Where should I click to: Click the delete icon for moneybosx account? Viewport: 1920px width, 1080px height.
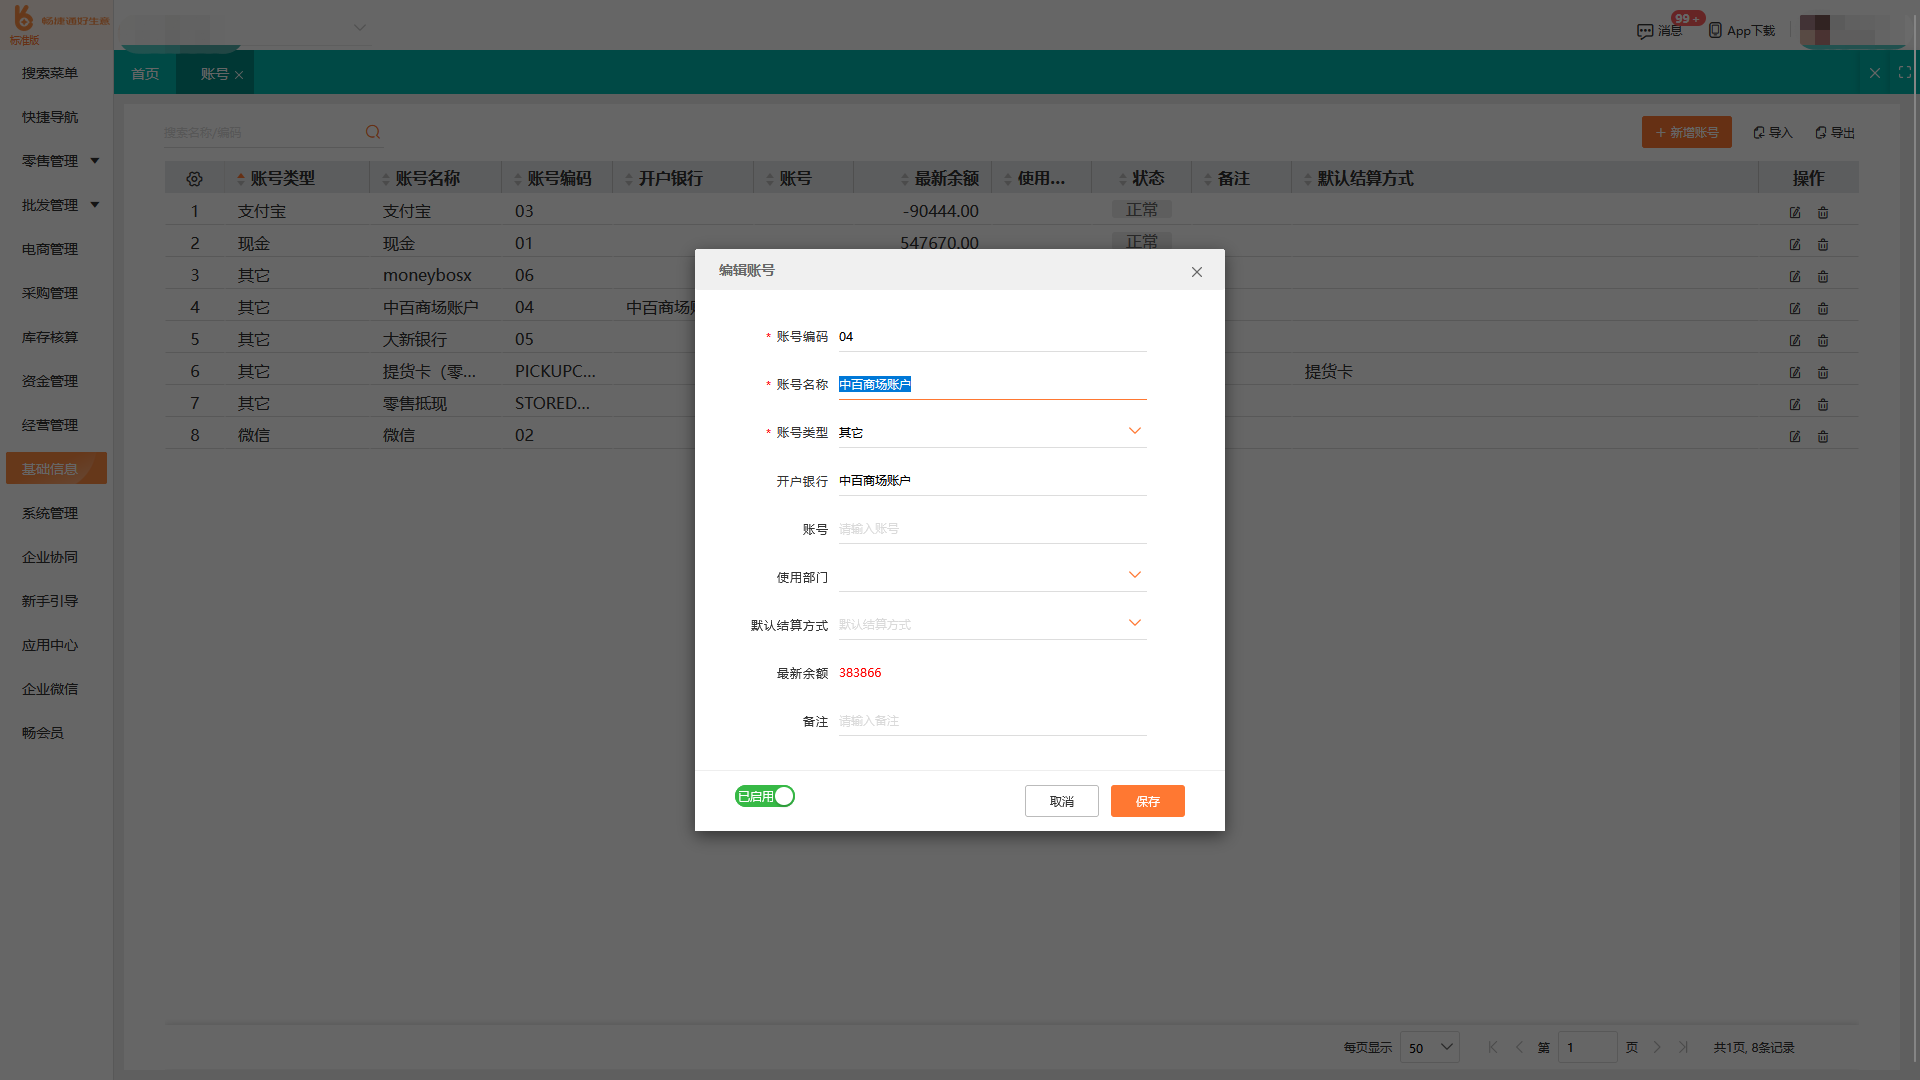tap(1824, 276)
